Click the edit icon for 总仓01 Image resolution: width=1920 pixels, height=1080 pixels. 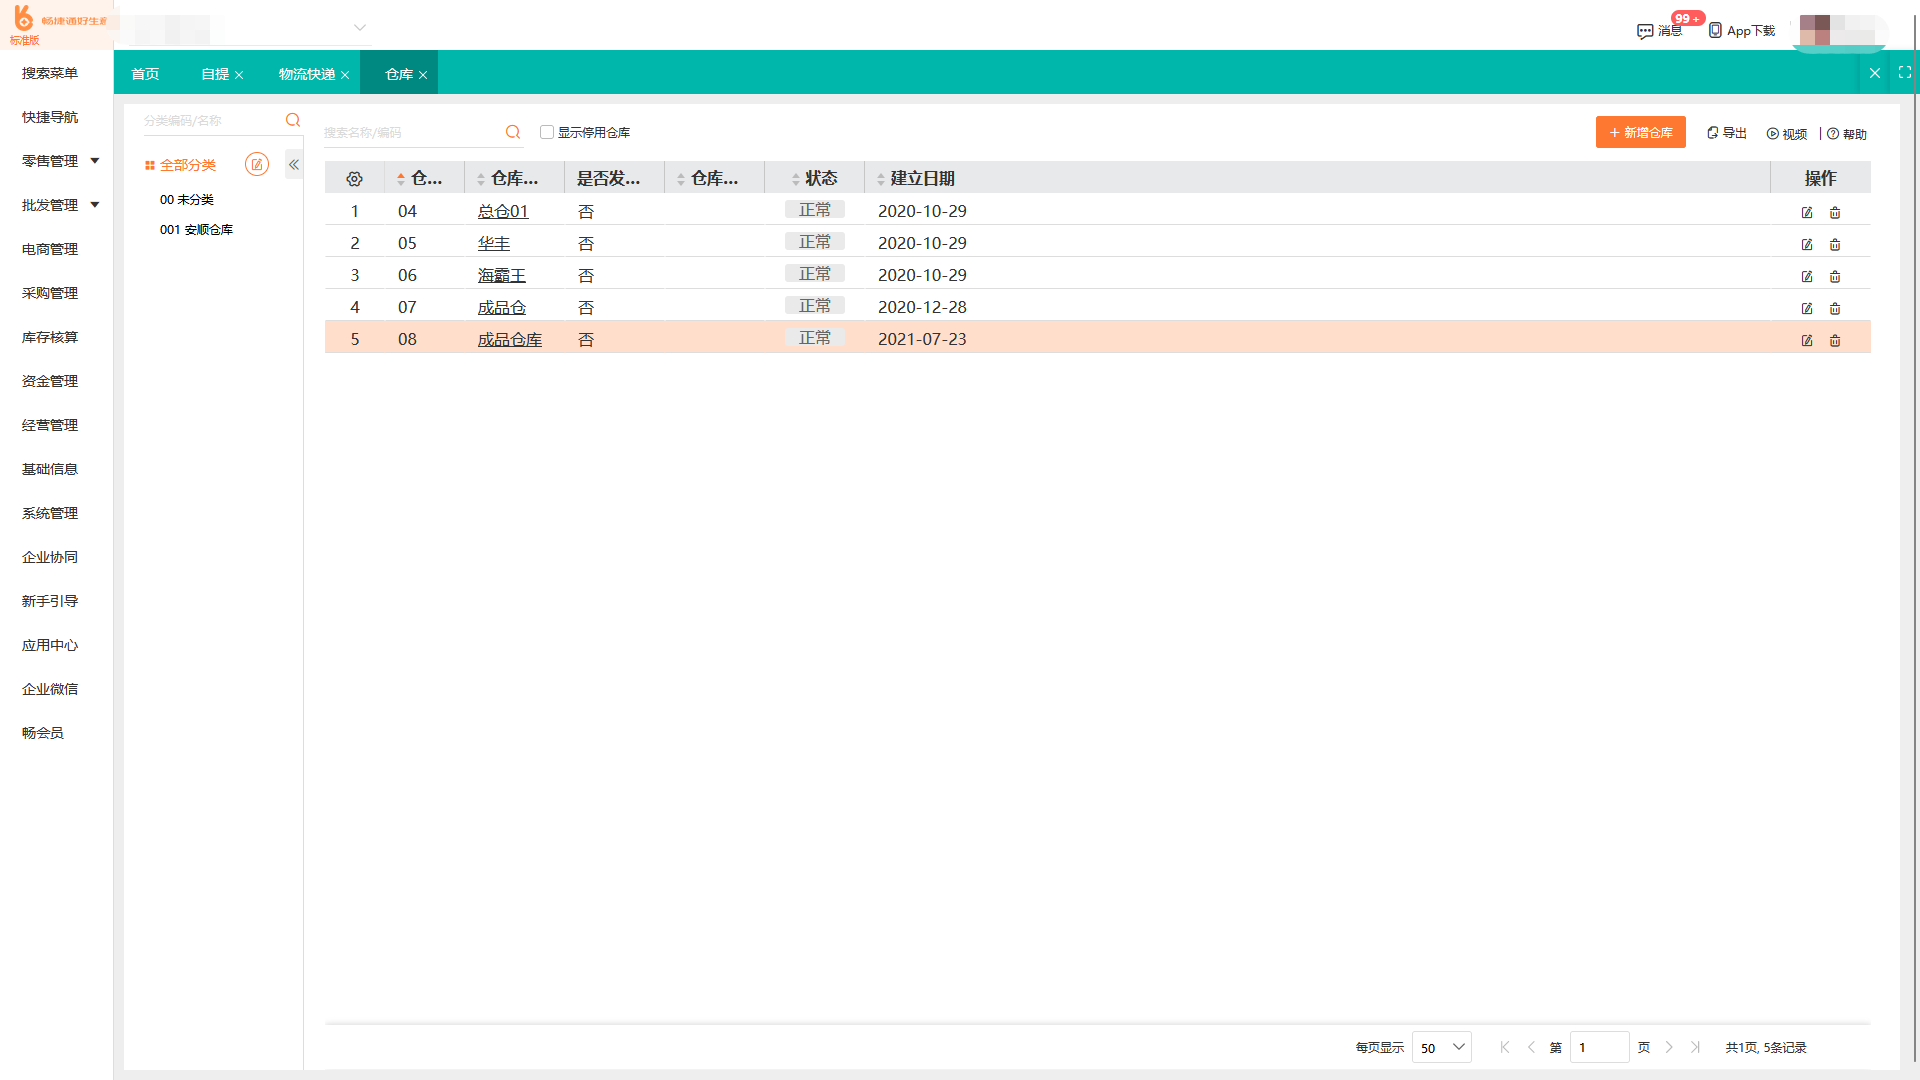click(x=1807, y=211)
